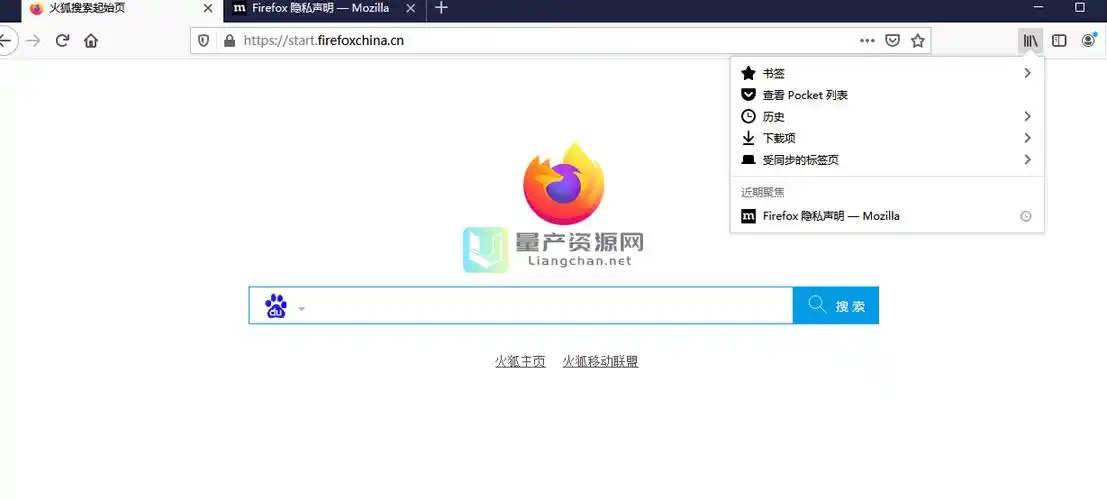Open the 火狐移动联盟 link
The width and height of the screenshot is (1107, 500).
coord(600,362)
